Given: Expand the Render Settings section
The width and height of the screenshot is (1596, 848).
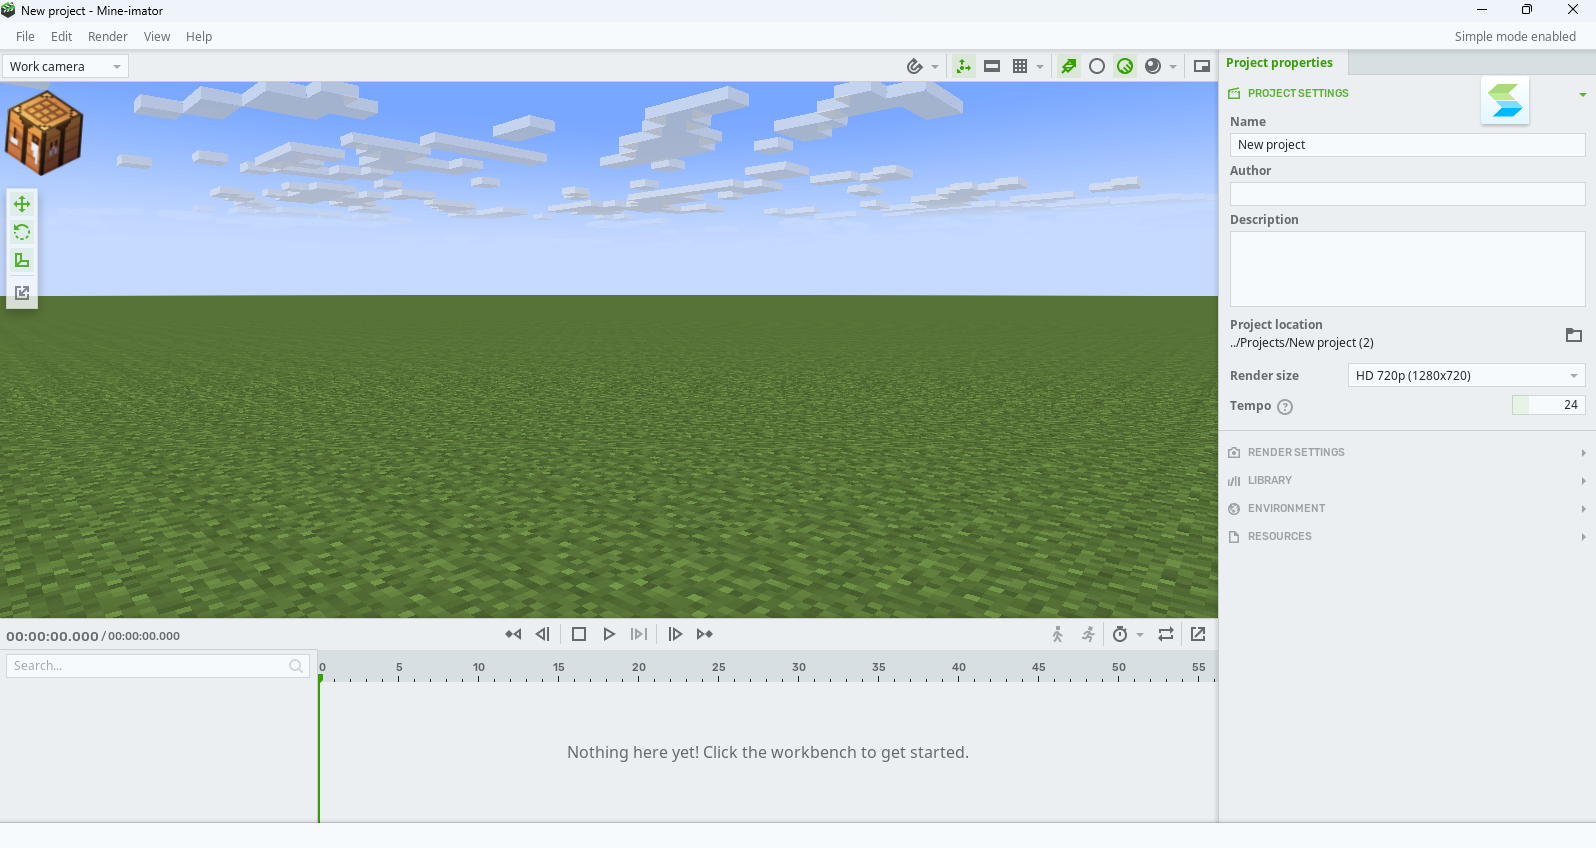Looking at the screenshot, I should click(1296, 452).
